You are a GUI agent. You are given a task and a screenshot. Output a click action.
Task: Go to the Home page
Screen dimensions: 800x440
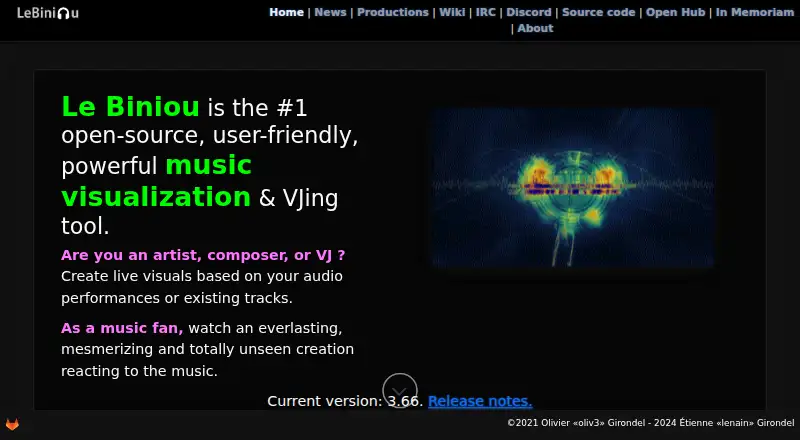point(286,12)
